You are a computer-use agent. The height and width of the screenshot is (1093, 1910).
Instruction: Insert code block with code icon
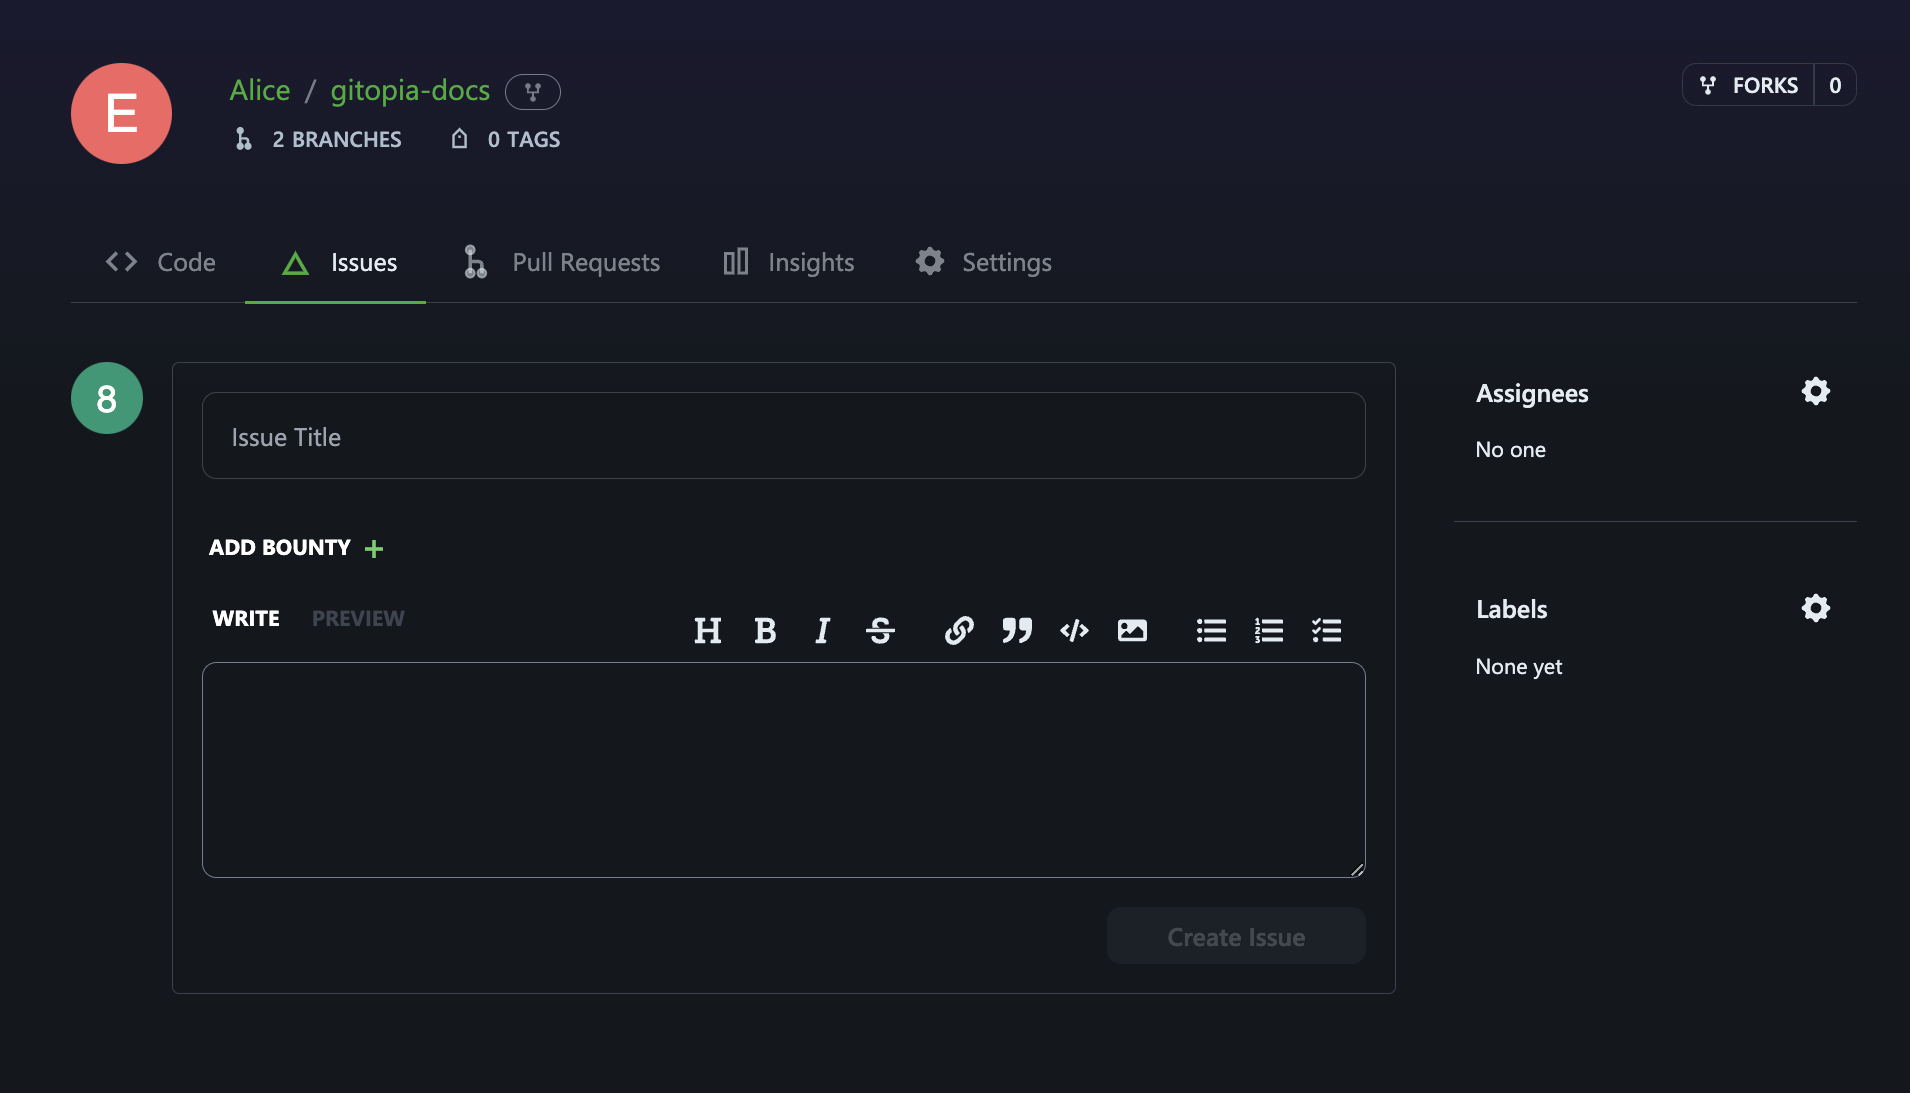coord(1074,630)
